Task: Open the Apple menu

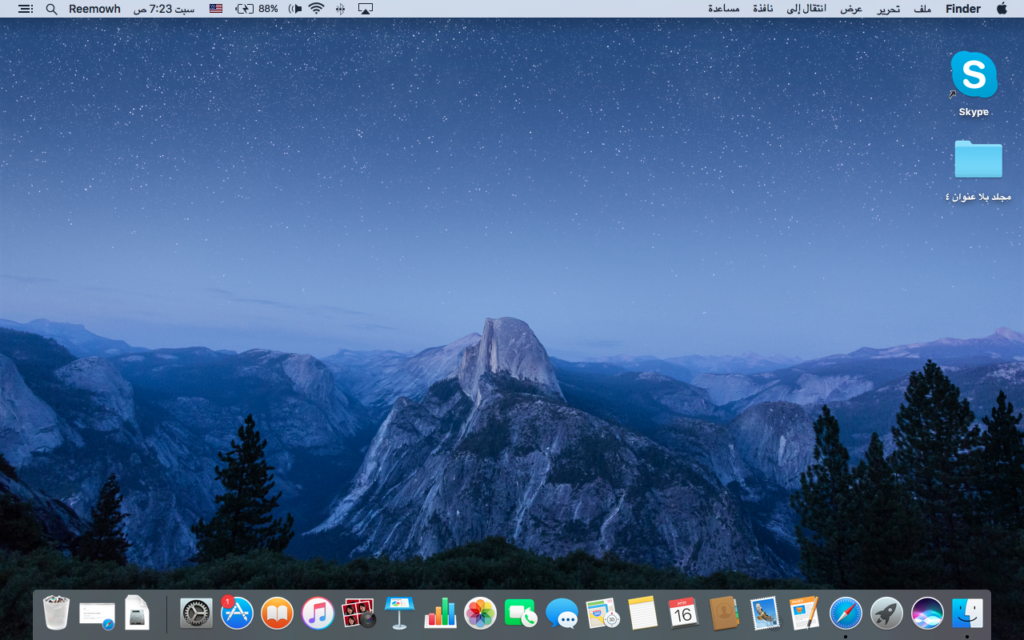Action: [1002, 8]
